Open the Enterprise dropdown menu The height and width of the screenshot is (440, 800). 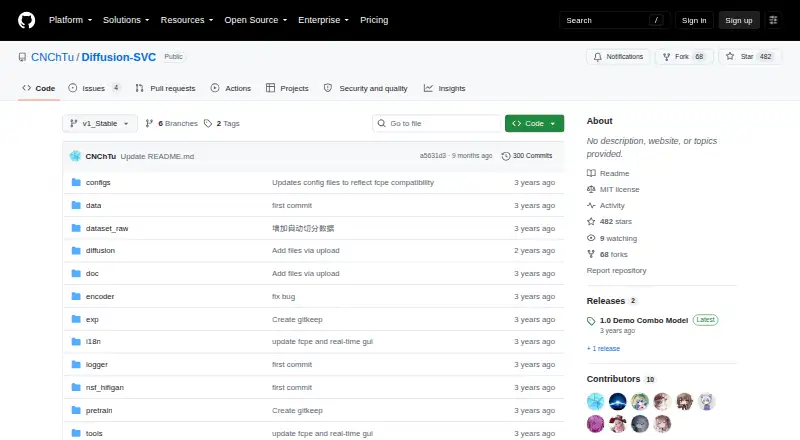(x=323, y=20)
